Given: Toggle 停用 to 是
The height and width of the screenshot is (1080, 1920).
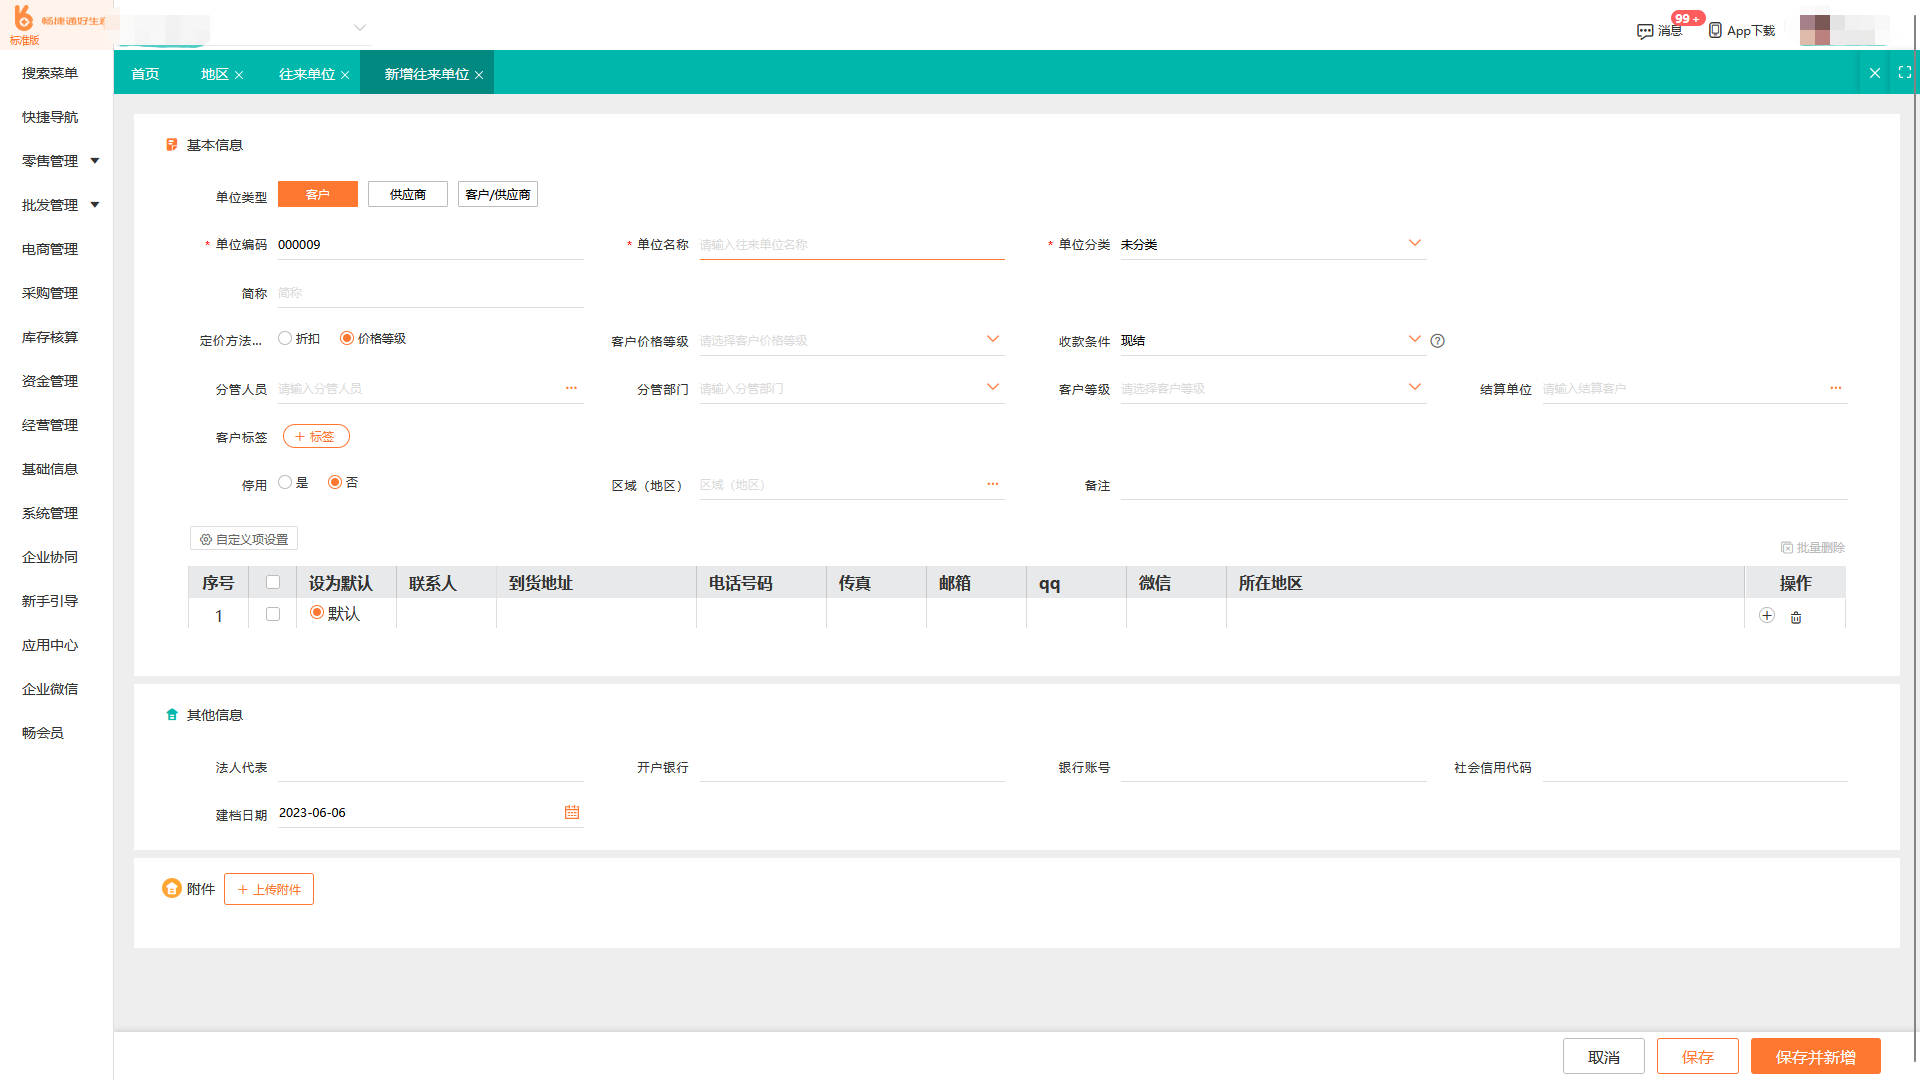Looking at the screenshot, I should click(x=284, y=481).
